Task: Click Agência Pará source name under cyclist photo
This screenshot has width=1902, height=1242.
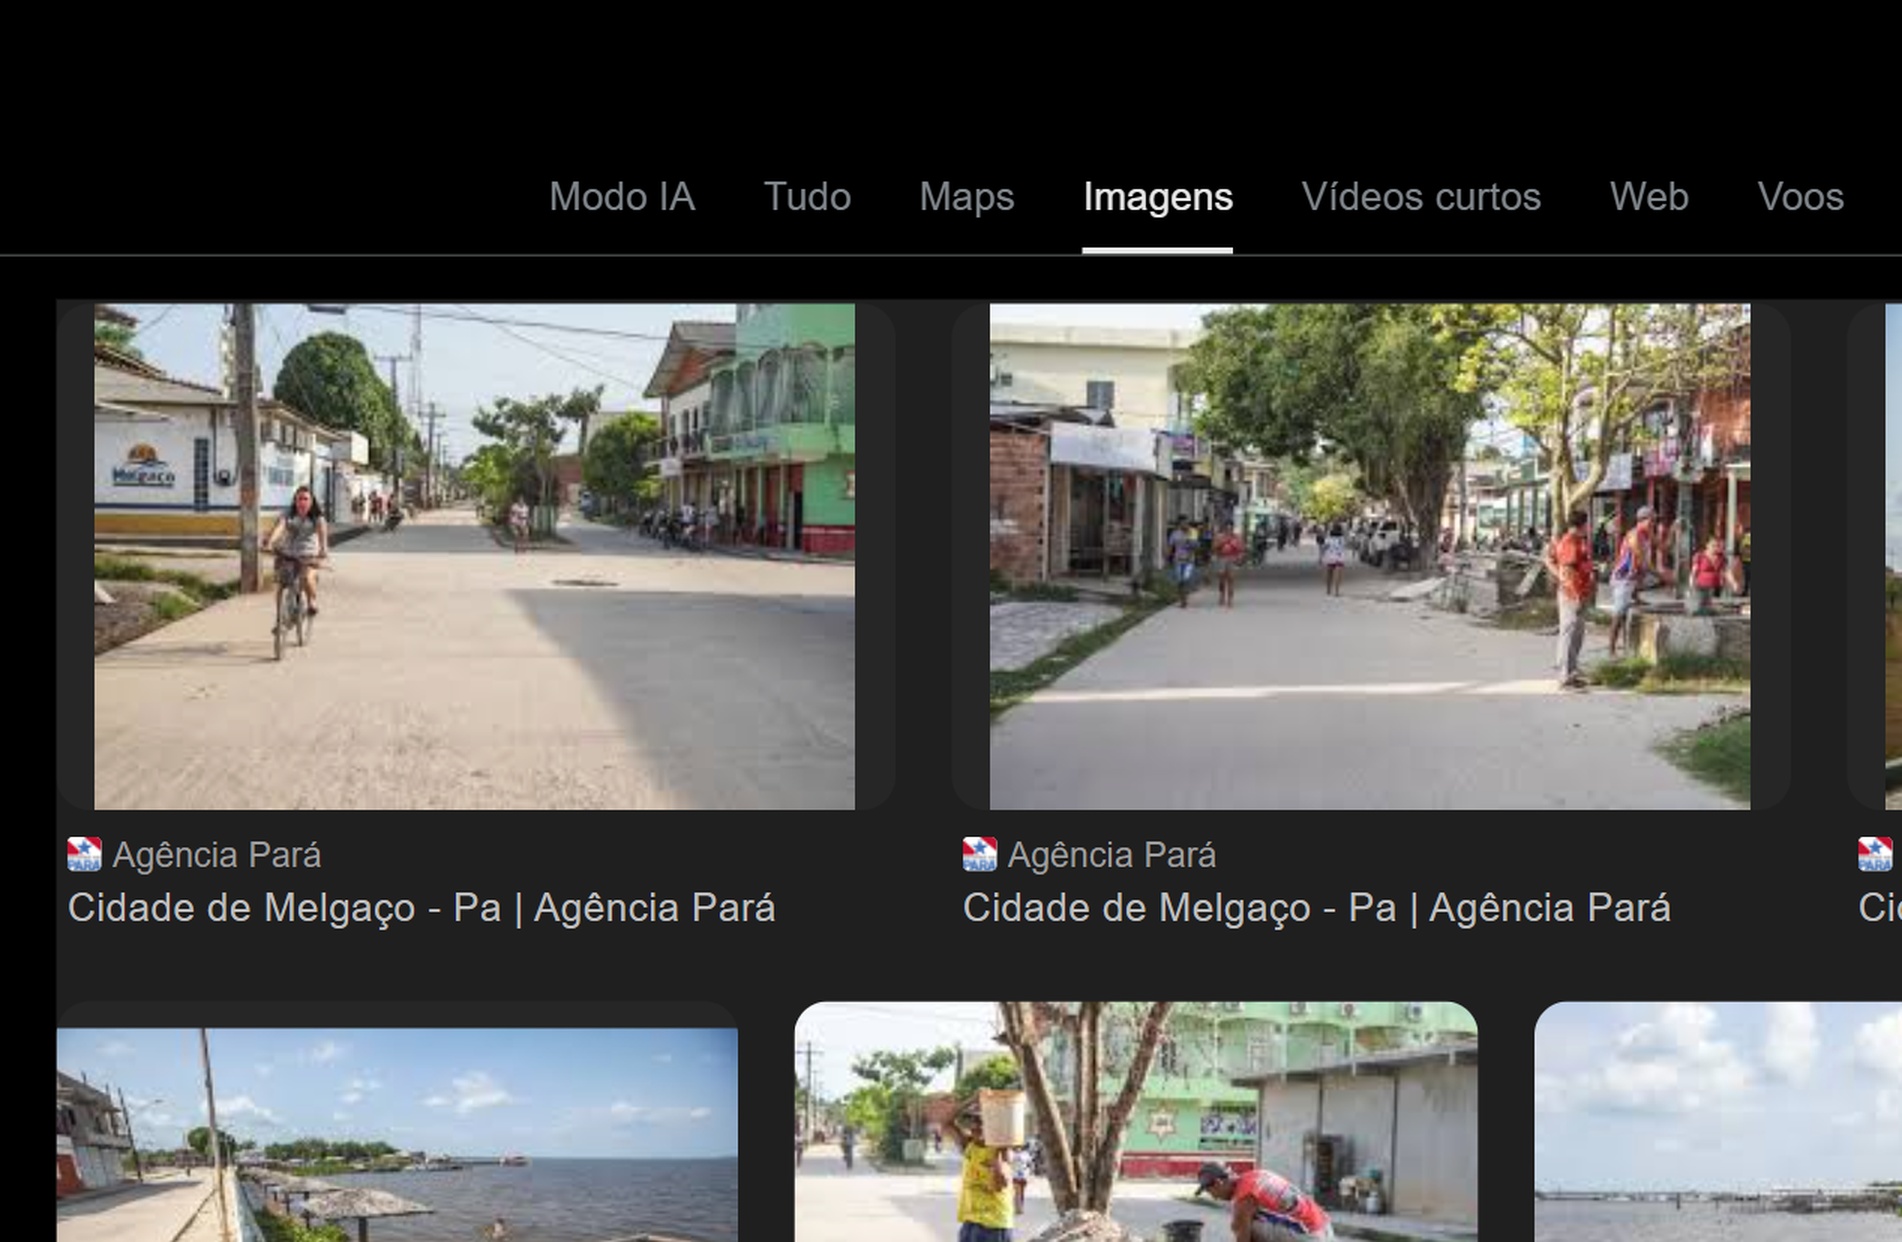Action: point(216,855)
